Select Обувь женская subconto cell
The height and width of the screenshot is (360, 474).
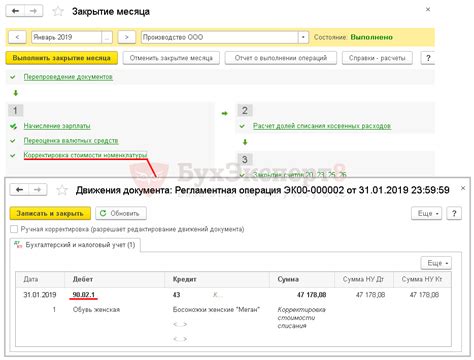tap(96, 310)
